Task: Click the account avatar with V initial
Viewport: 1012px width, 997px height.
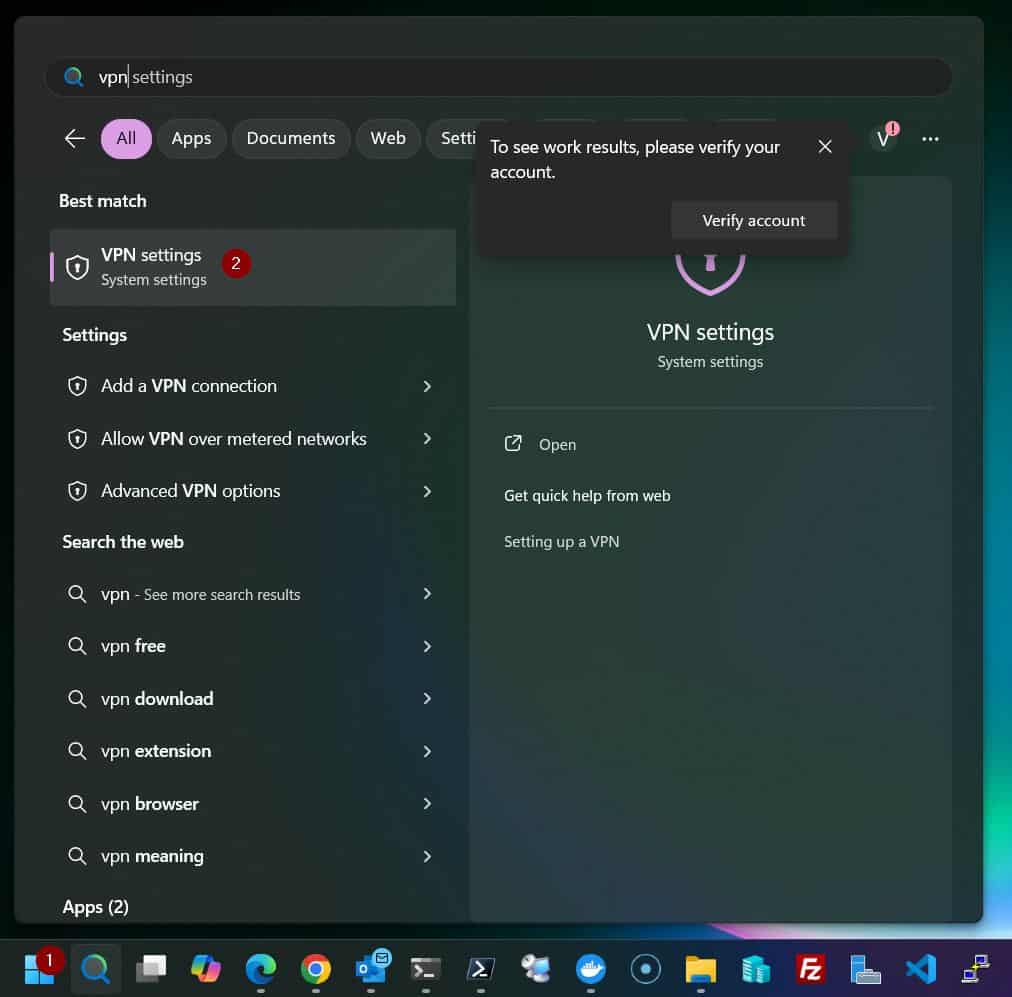Action: click(883, 139)
